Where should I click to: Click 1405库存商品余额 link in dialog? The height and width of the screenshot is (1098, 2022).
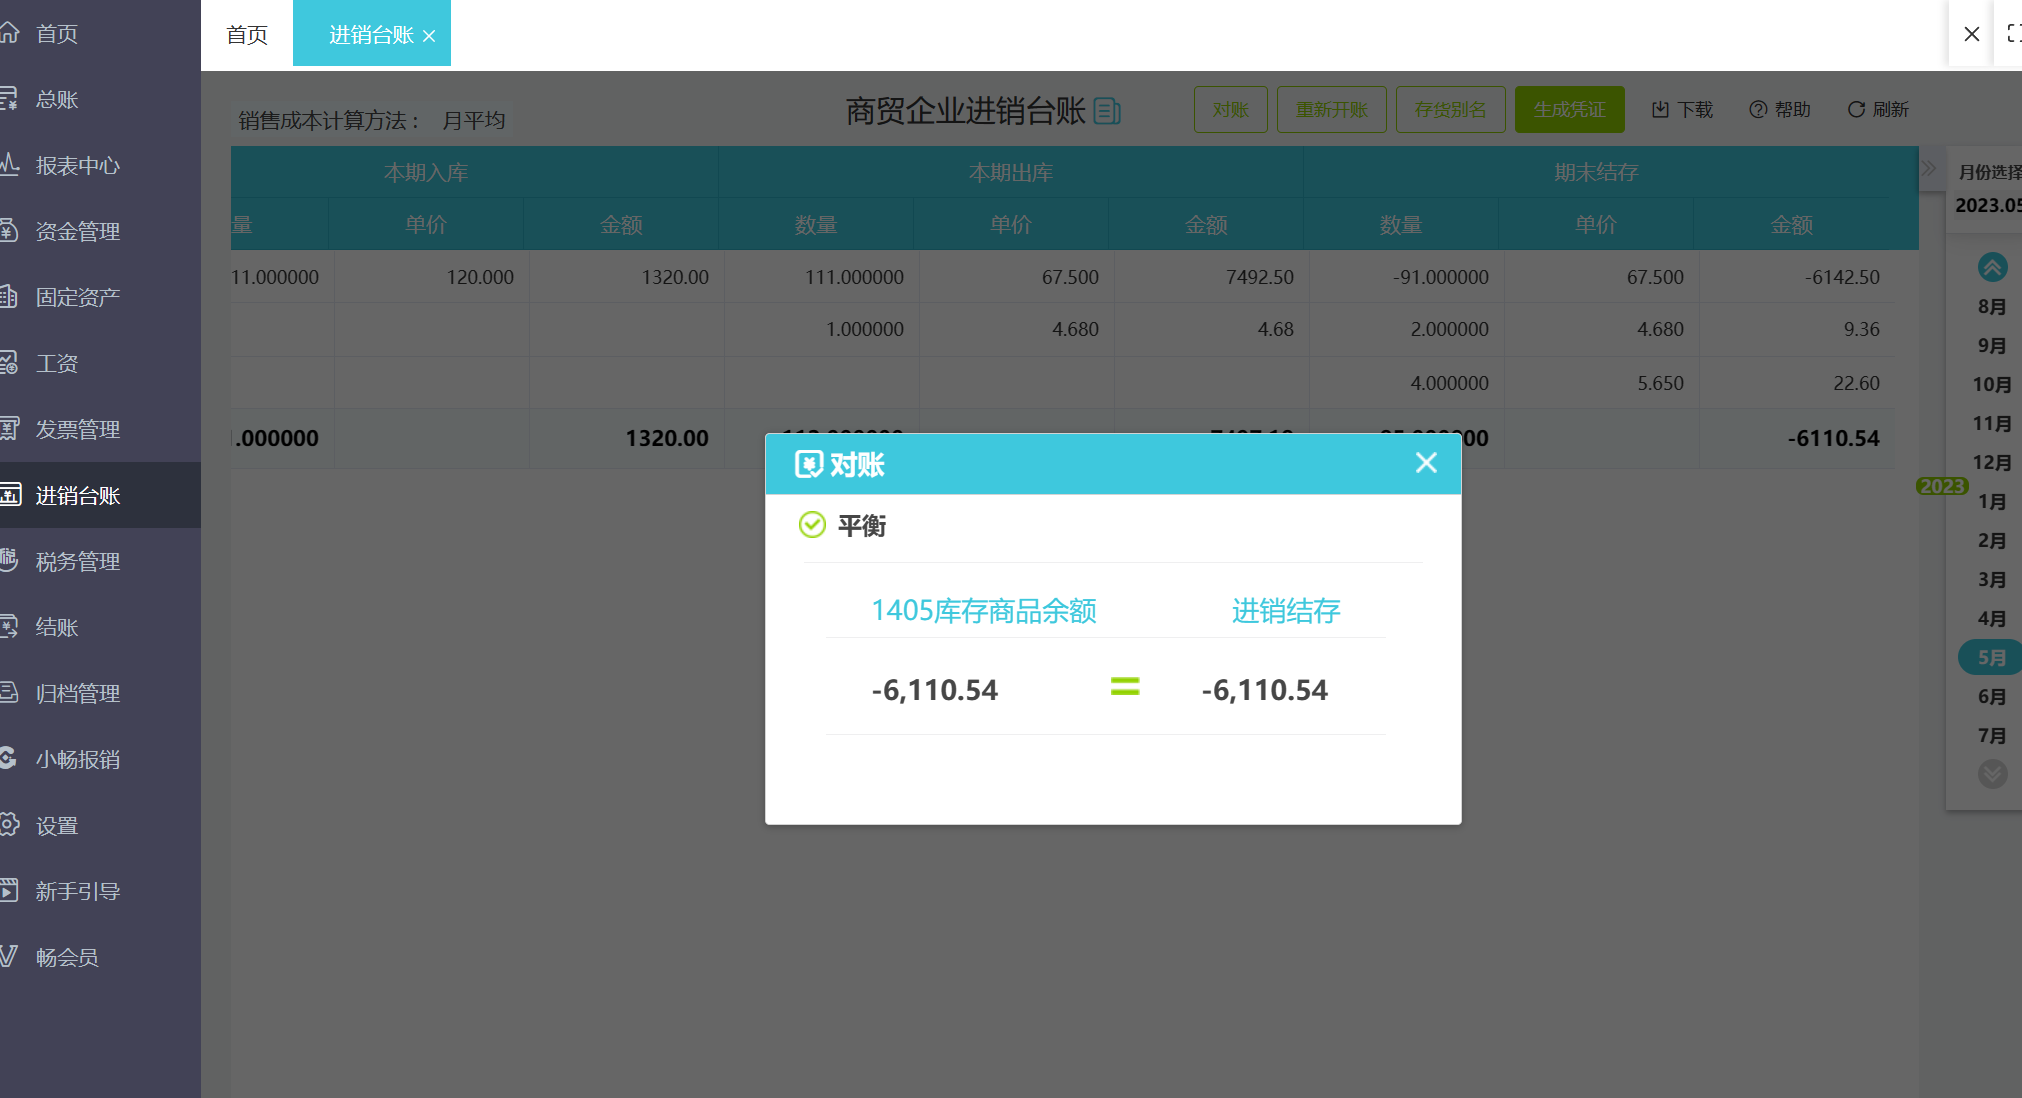pyautogui.click(x=985, y=610)
